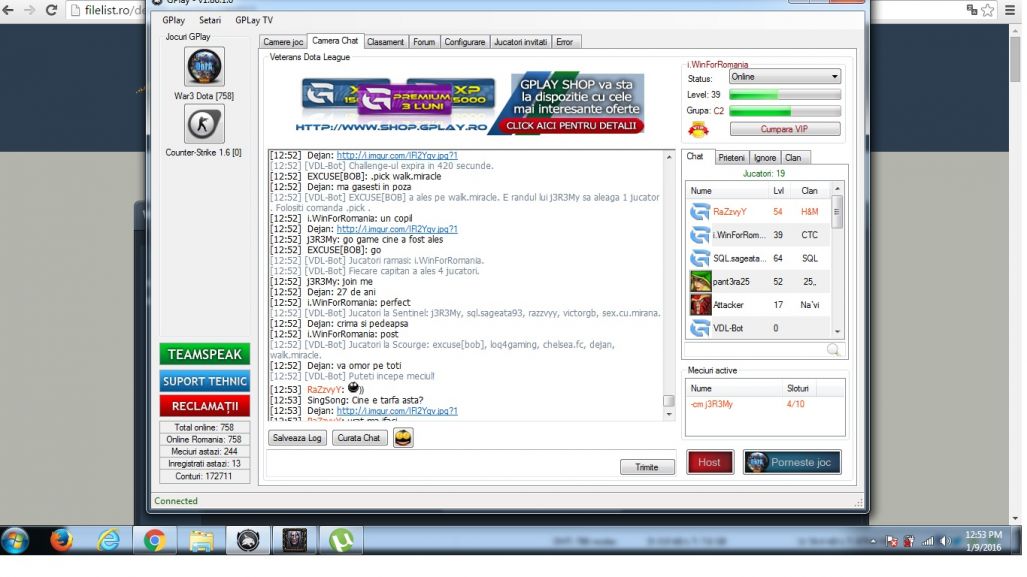Switch to the Prieteni tab
The width and height of the screenshot is (1027, 577).
pos(731,157)
